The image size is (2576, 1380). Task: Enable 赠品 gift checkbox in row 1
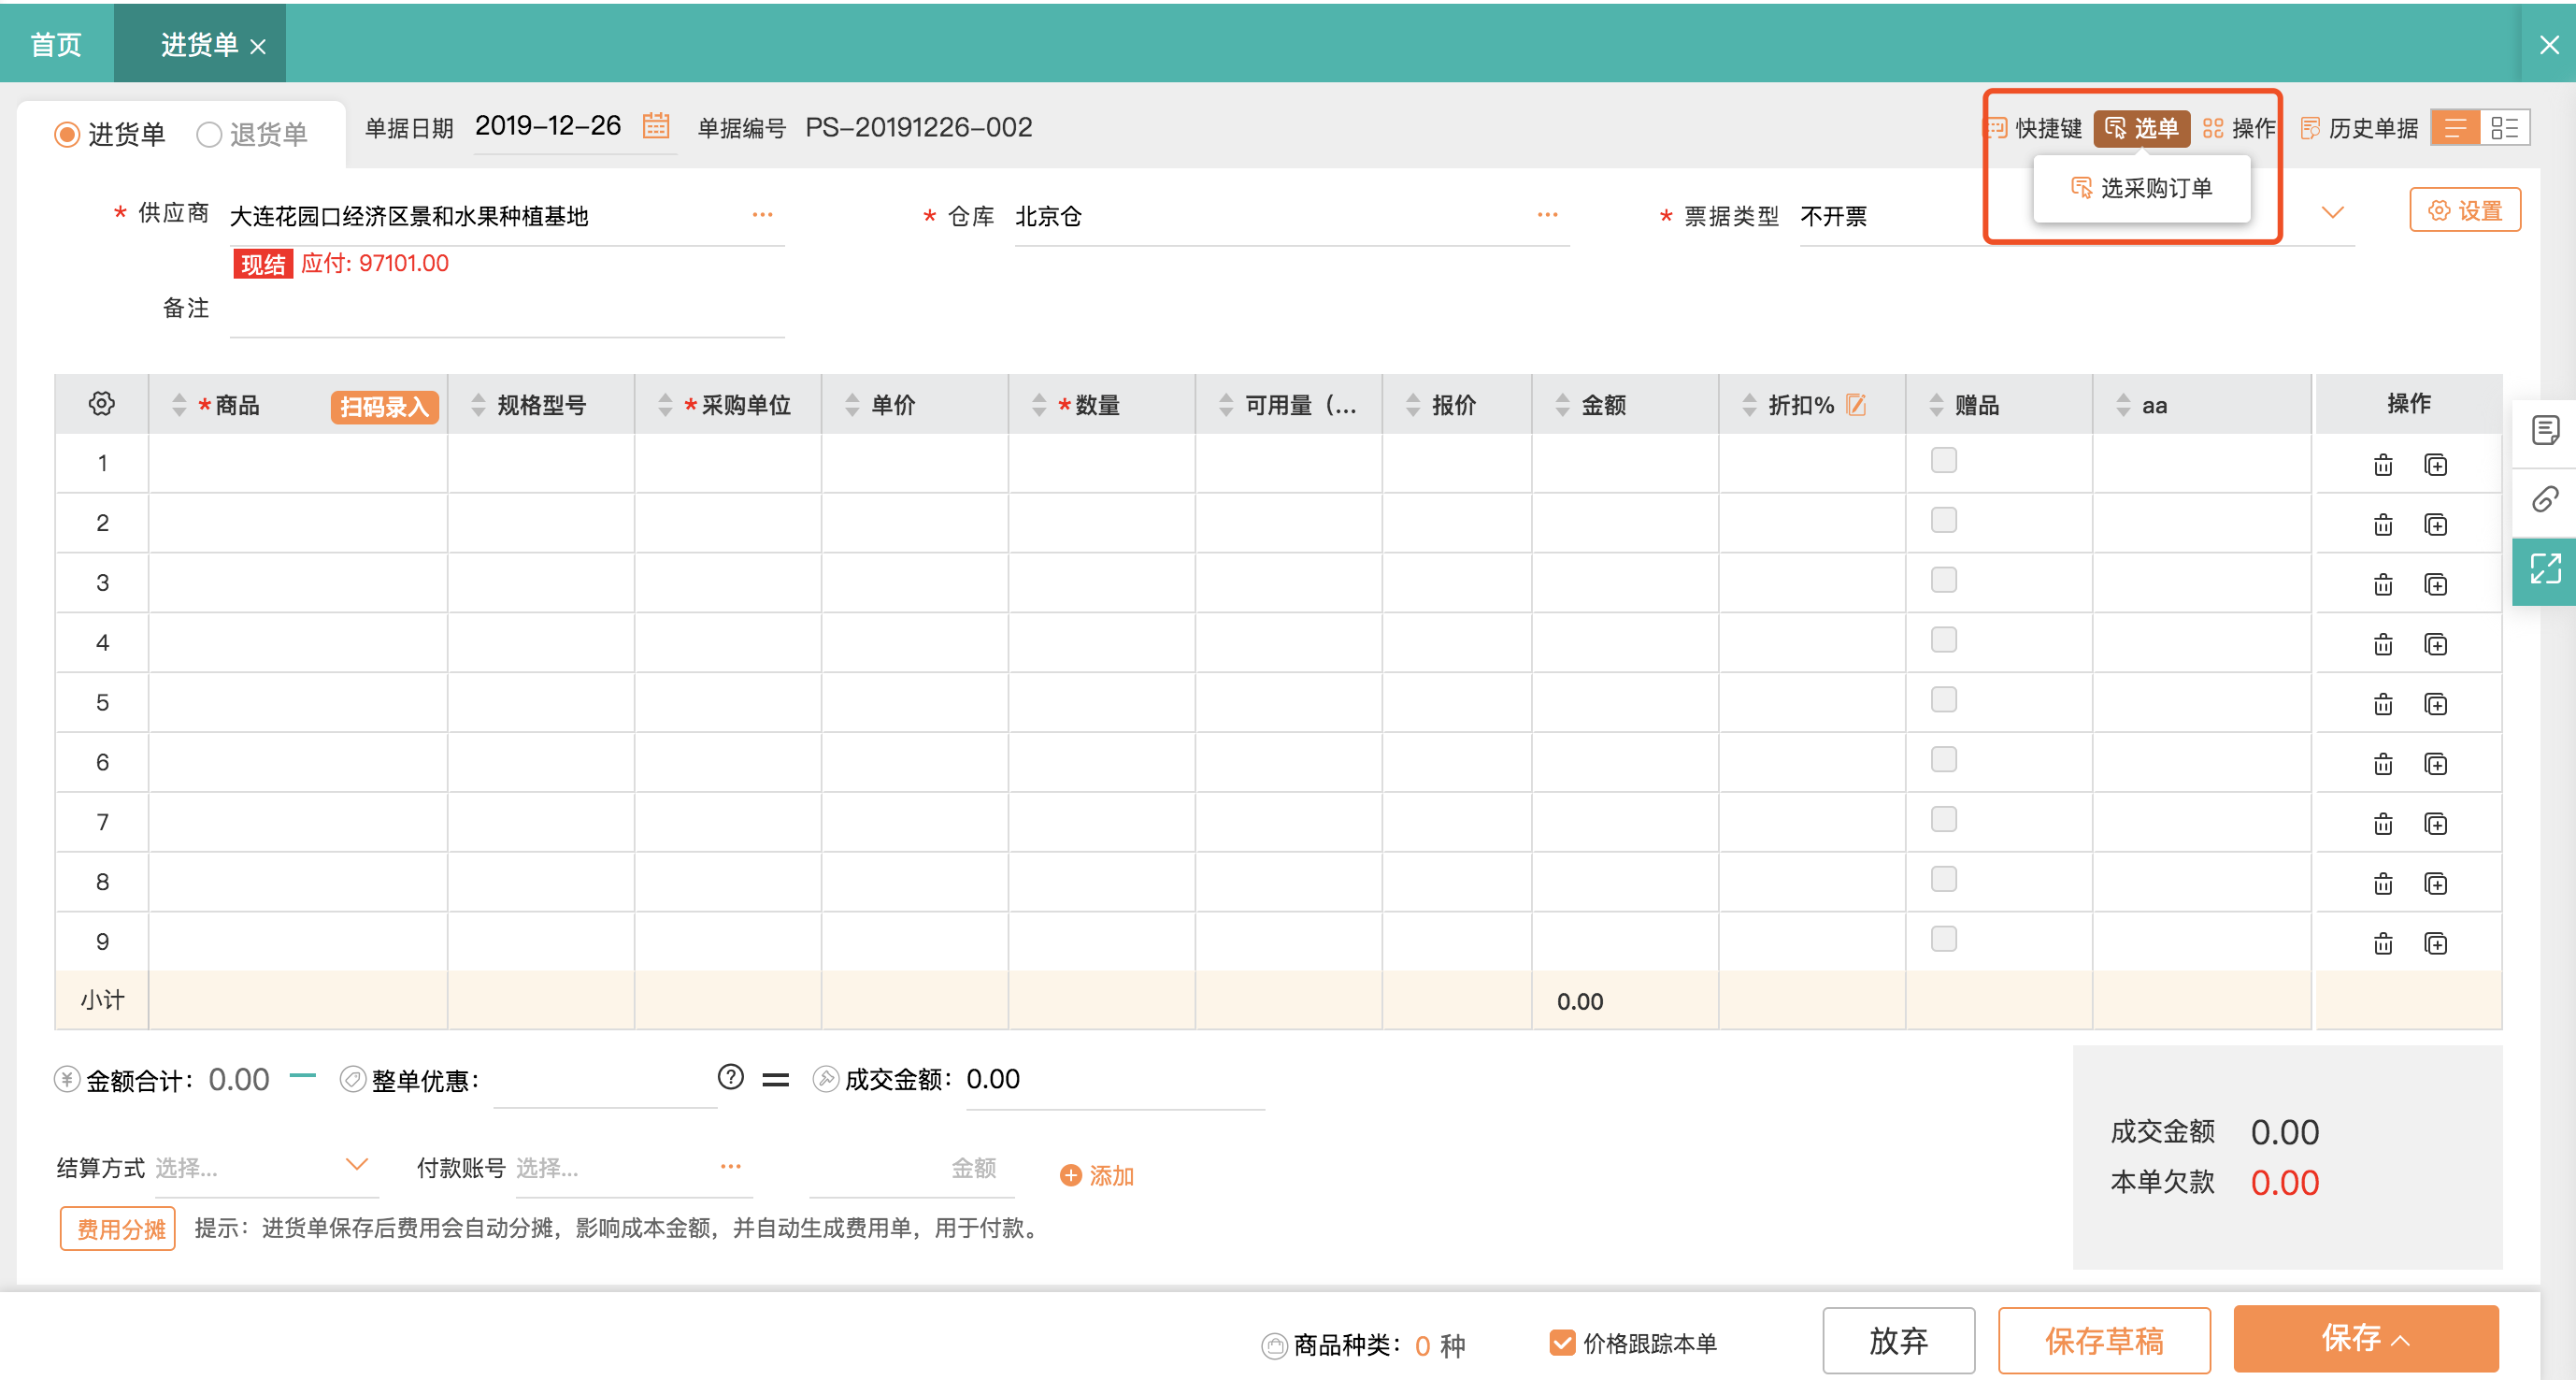pos(1942,462)
